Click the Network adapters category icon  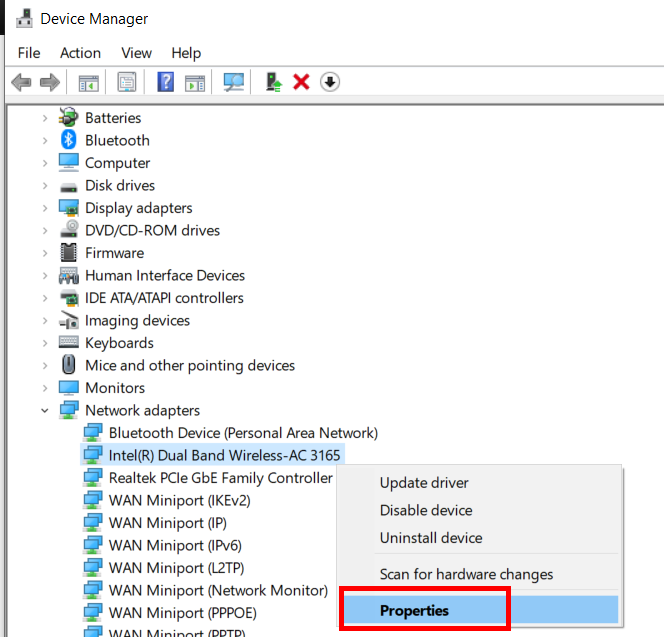pyautogui.click(x=69, y=410)
